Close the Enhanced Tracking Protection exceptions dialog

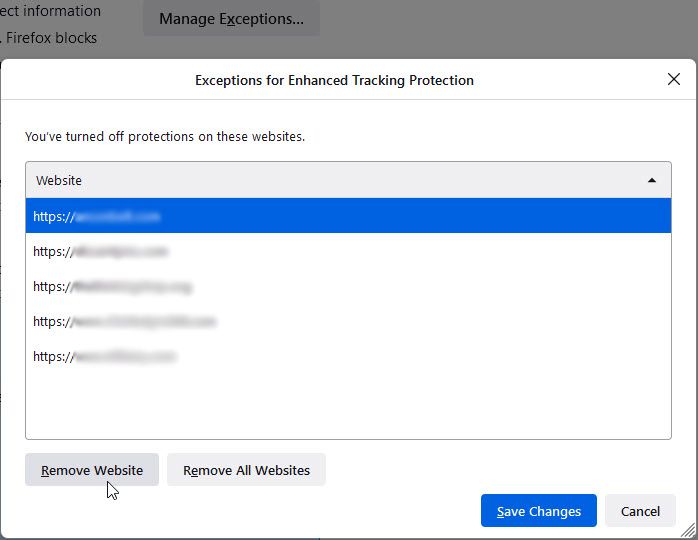tap(673, 80)
